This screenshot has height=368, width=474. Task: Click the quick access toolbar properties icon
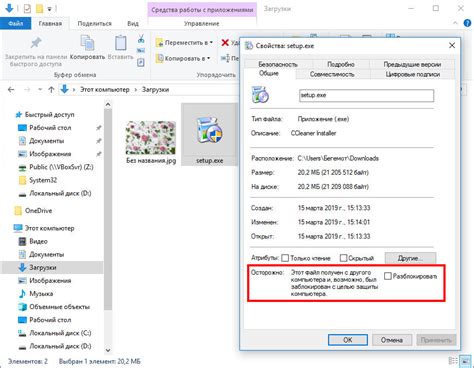tap(27, 8)
